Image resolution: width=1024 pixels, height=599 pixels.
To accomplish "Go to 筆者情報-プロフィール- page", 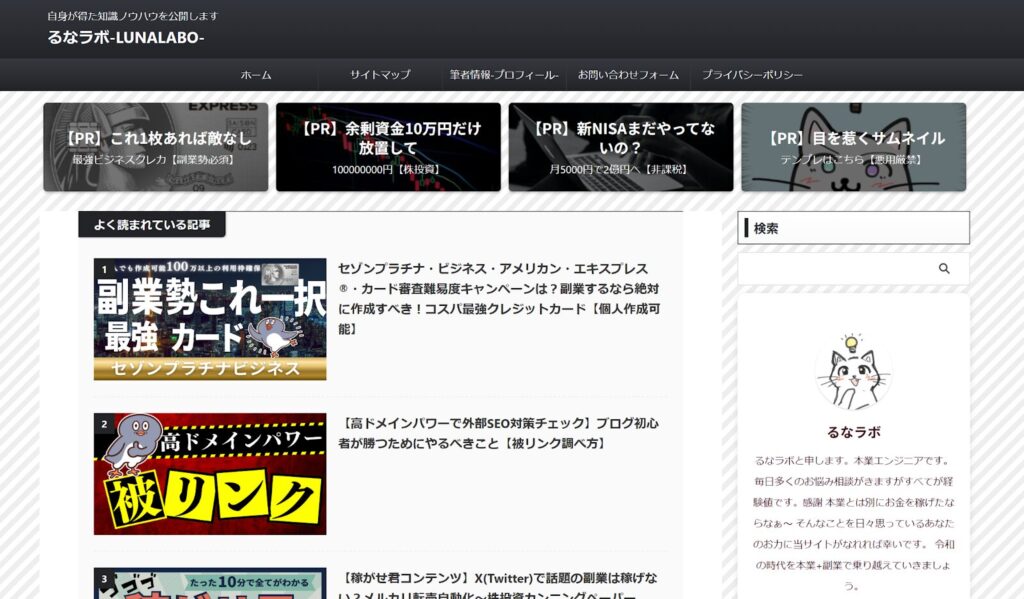I will 504,75.
